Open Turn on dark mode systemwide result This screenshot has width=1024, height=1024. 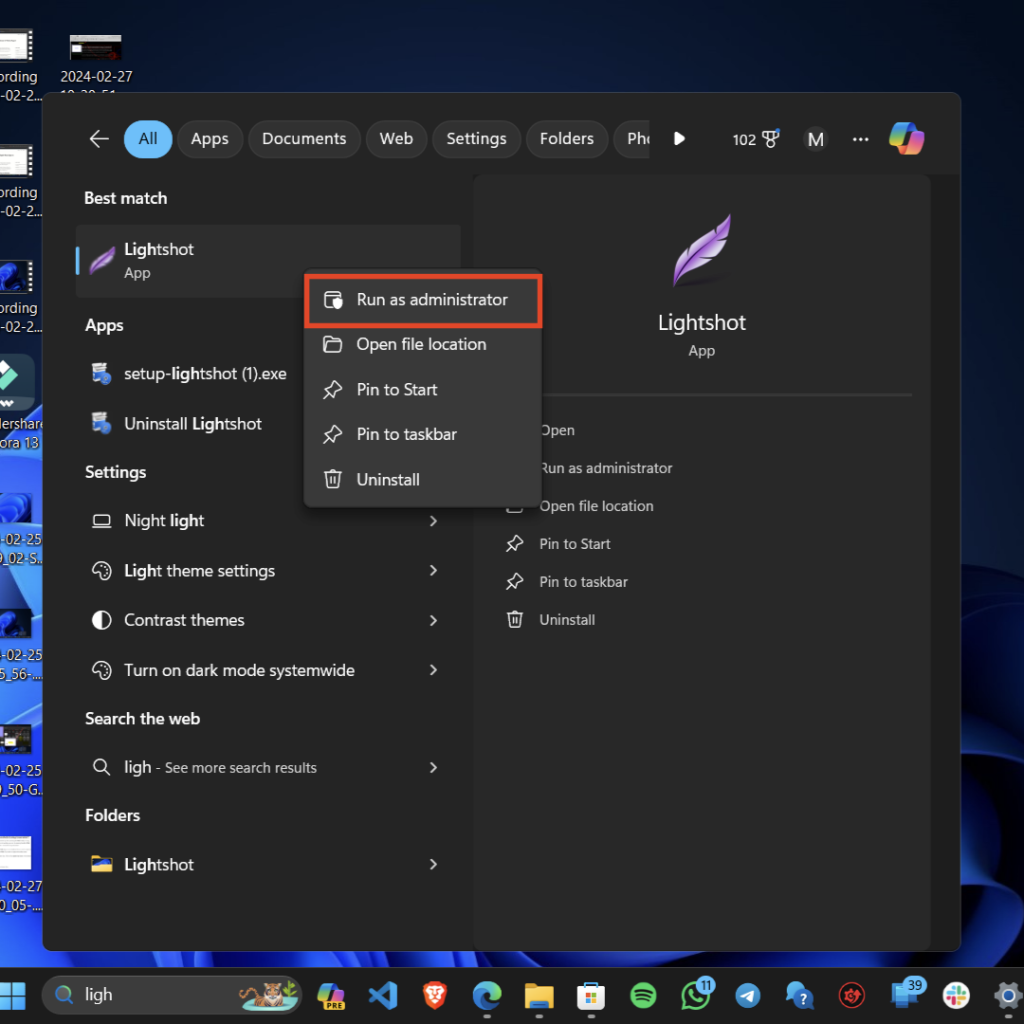pyautogui.click(x=268, y=669)
